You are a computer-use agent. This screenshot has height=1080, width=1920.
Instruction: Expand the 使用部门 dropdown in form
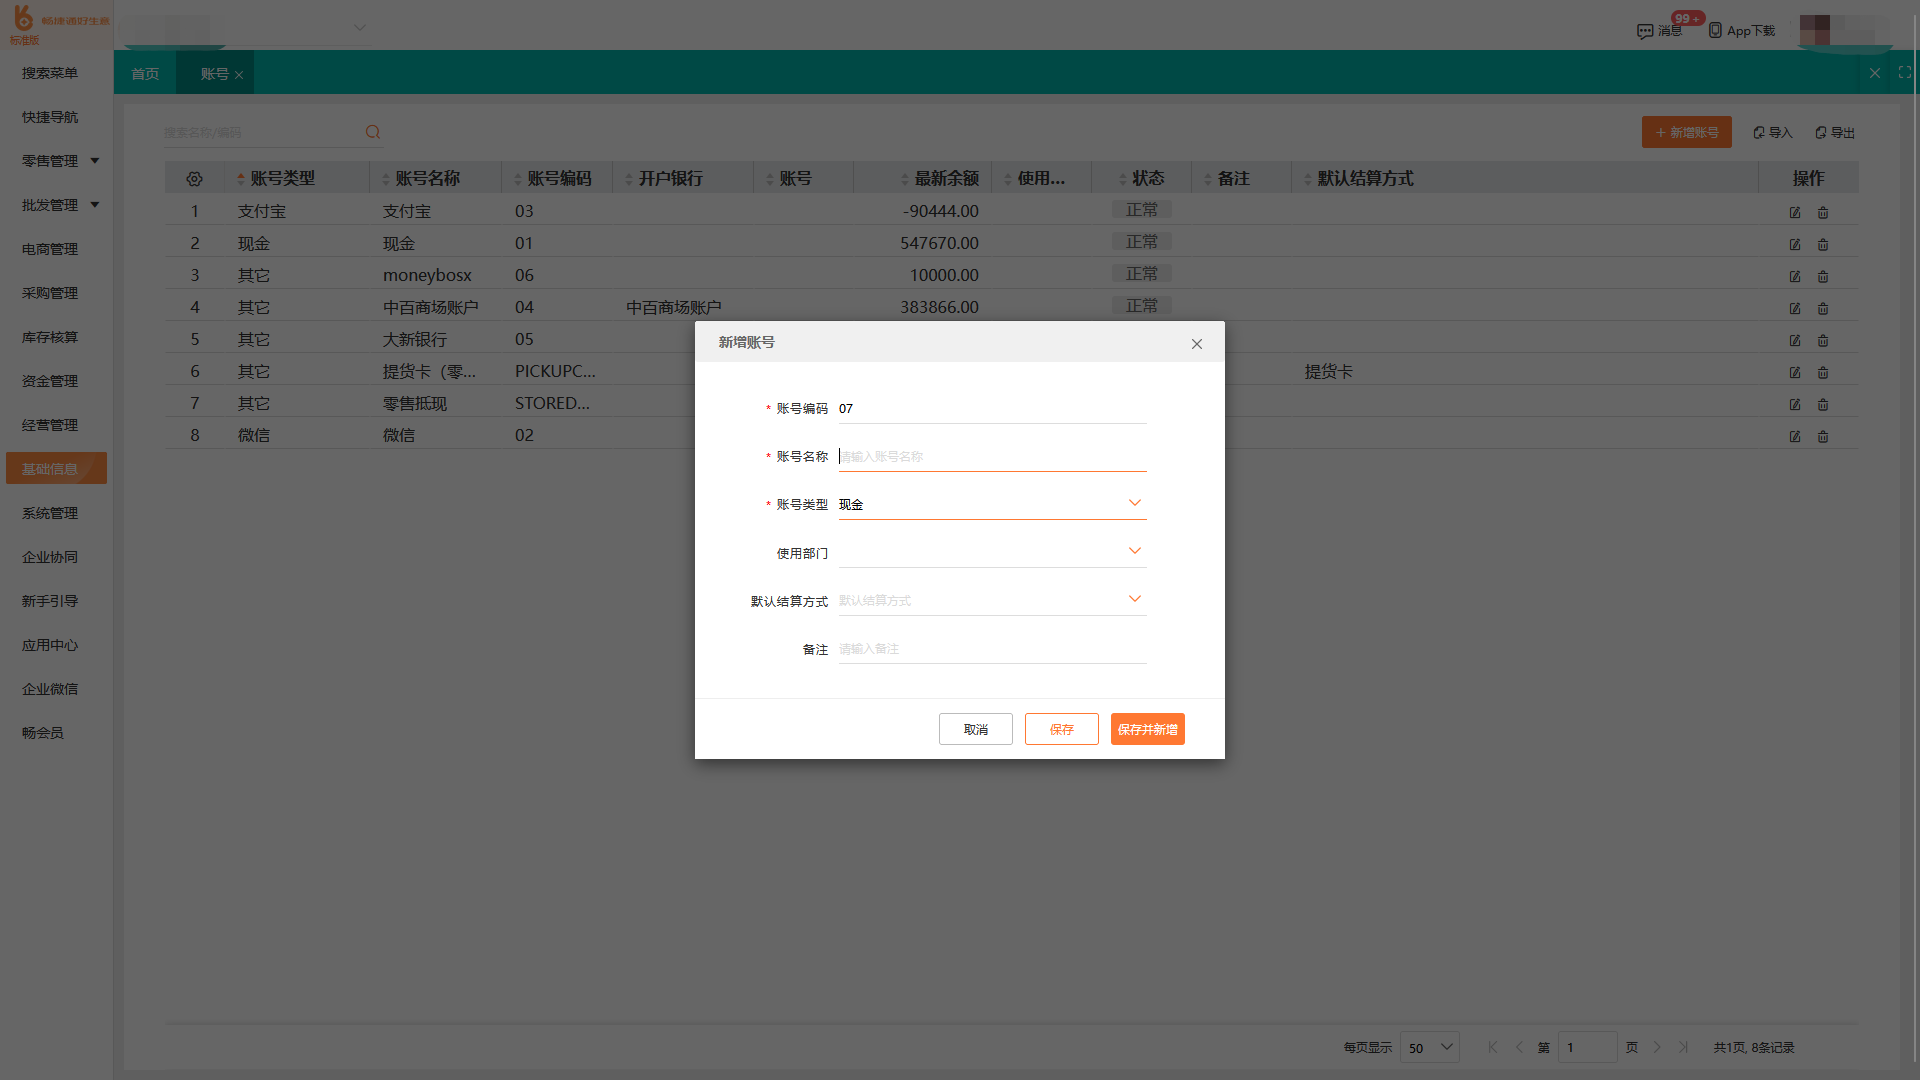pyautogui.click(x=1133, y=551)
